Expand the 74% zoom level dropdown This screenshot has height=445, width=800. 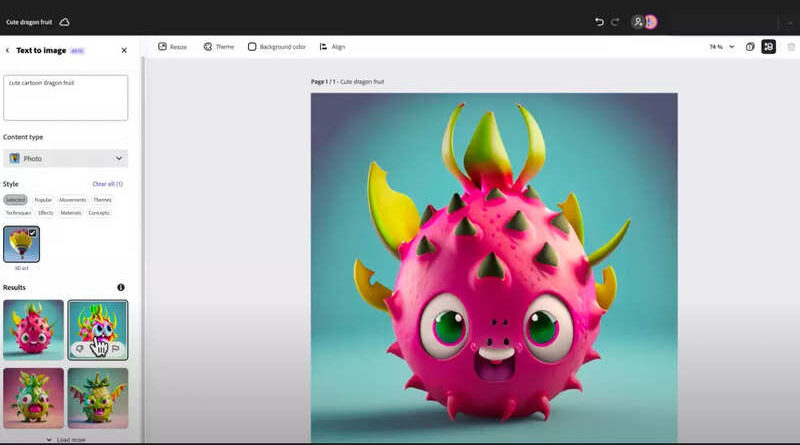(731, 47)
